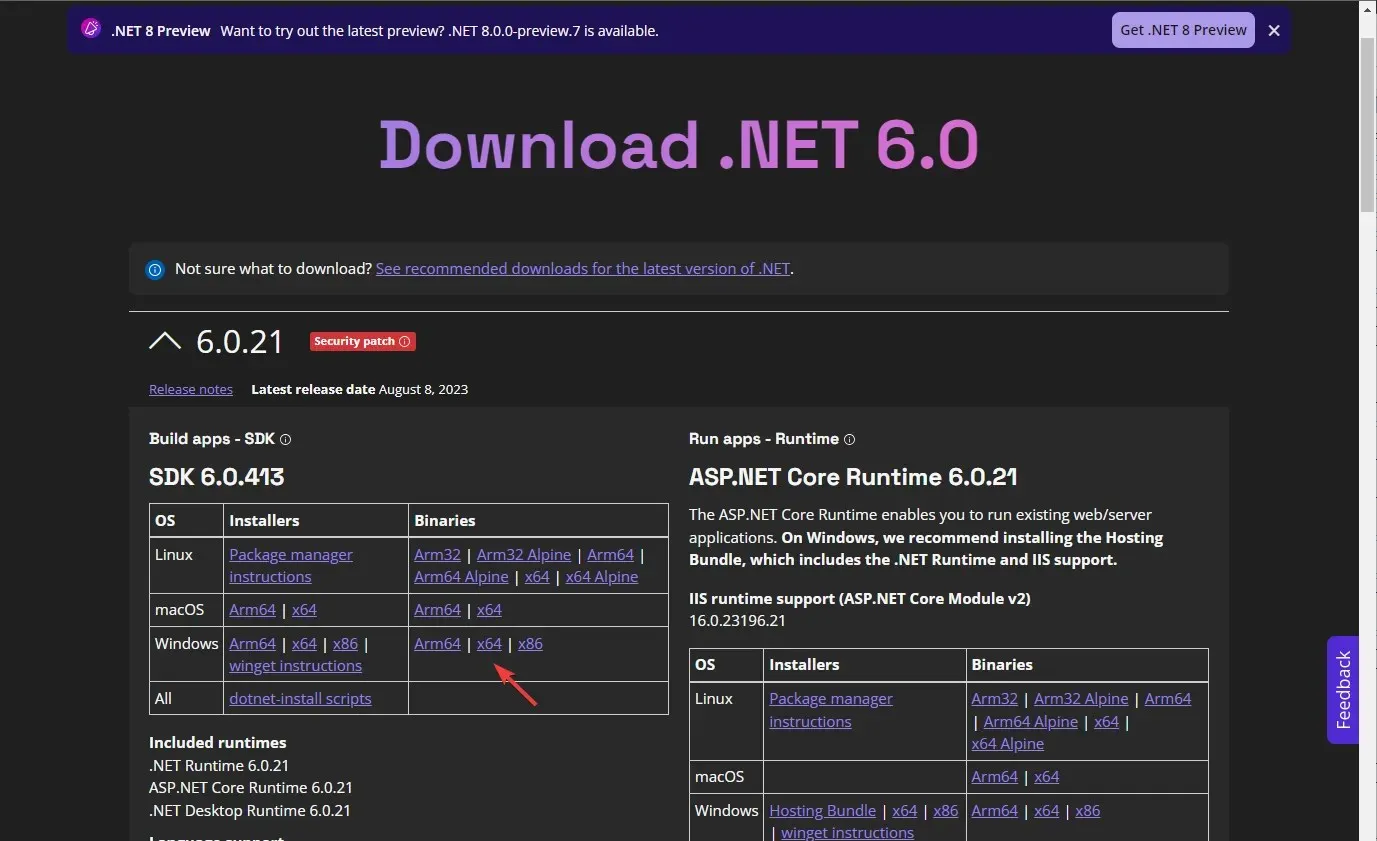The image size is (1377, 841).
Task: Download ASP.NET Runtime Windows x64 binary
Action: point(1046,810)
